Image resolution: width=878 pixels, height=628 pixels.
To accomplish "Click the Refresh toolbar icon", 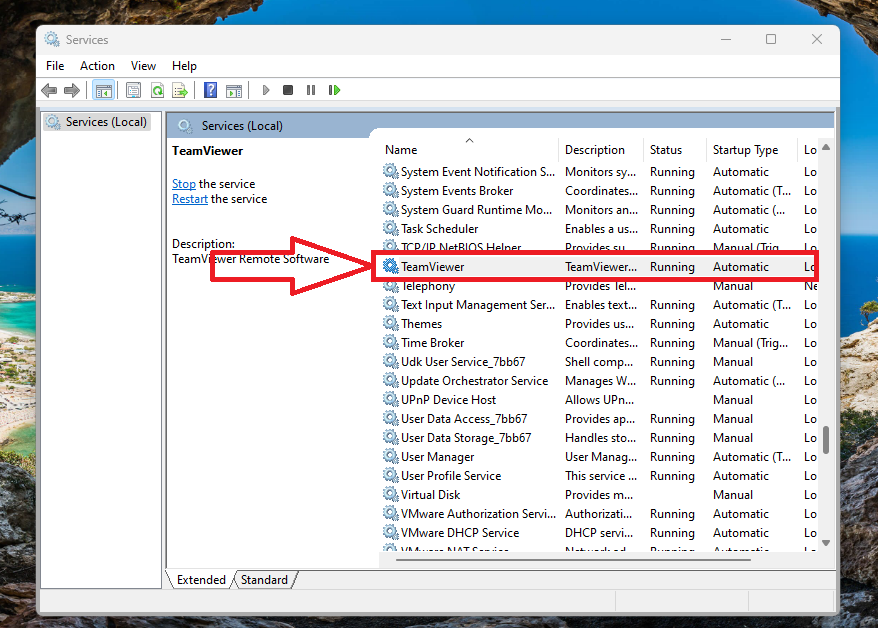I will [x=157, y=90].
